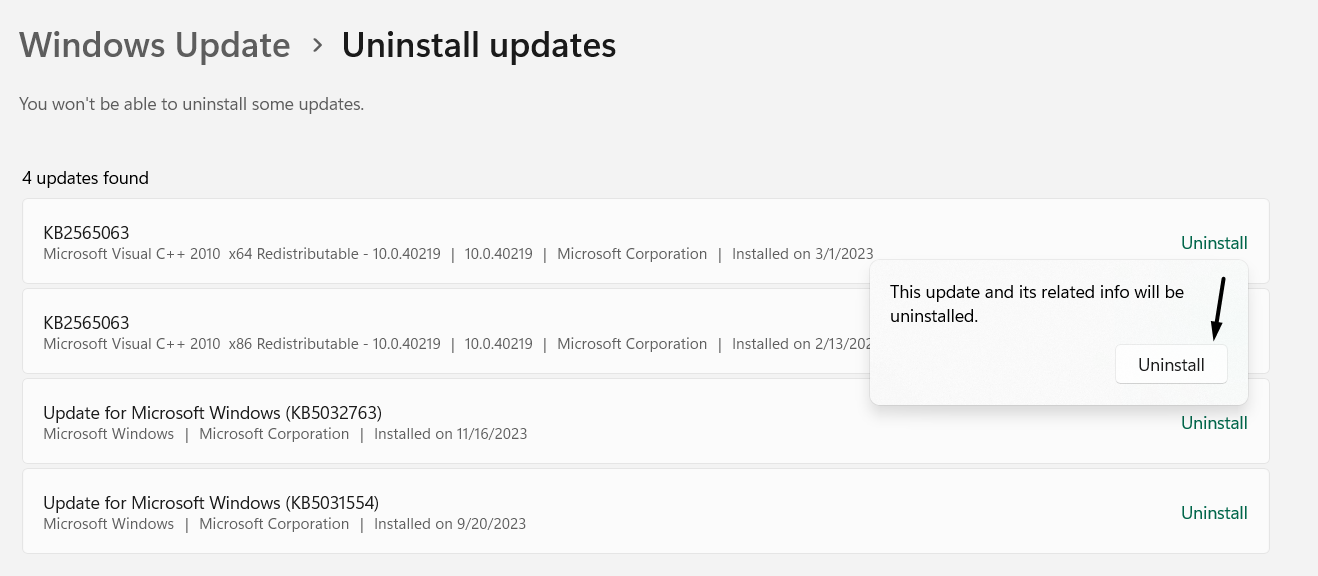This screenshot has width=1318, height=576.
Task: Uninstall Update for Microsoft Windows KB5032763
Action: coord(1214,422)
